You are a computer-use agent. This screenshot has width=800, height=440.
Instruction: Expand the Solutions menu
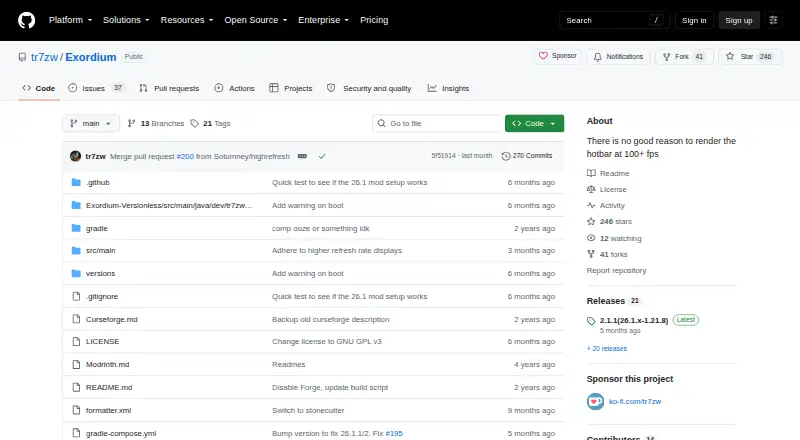point(126,20)
